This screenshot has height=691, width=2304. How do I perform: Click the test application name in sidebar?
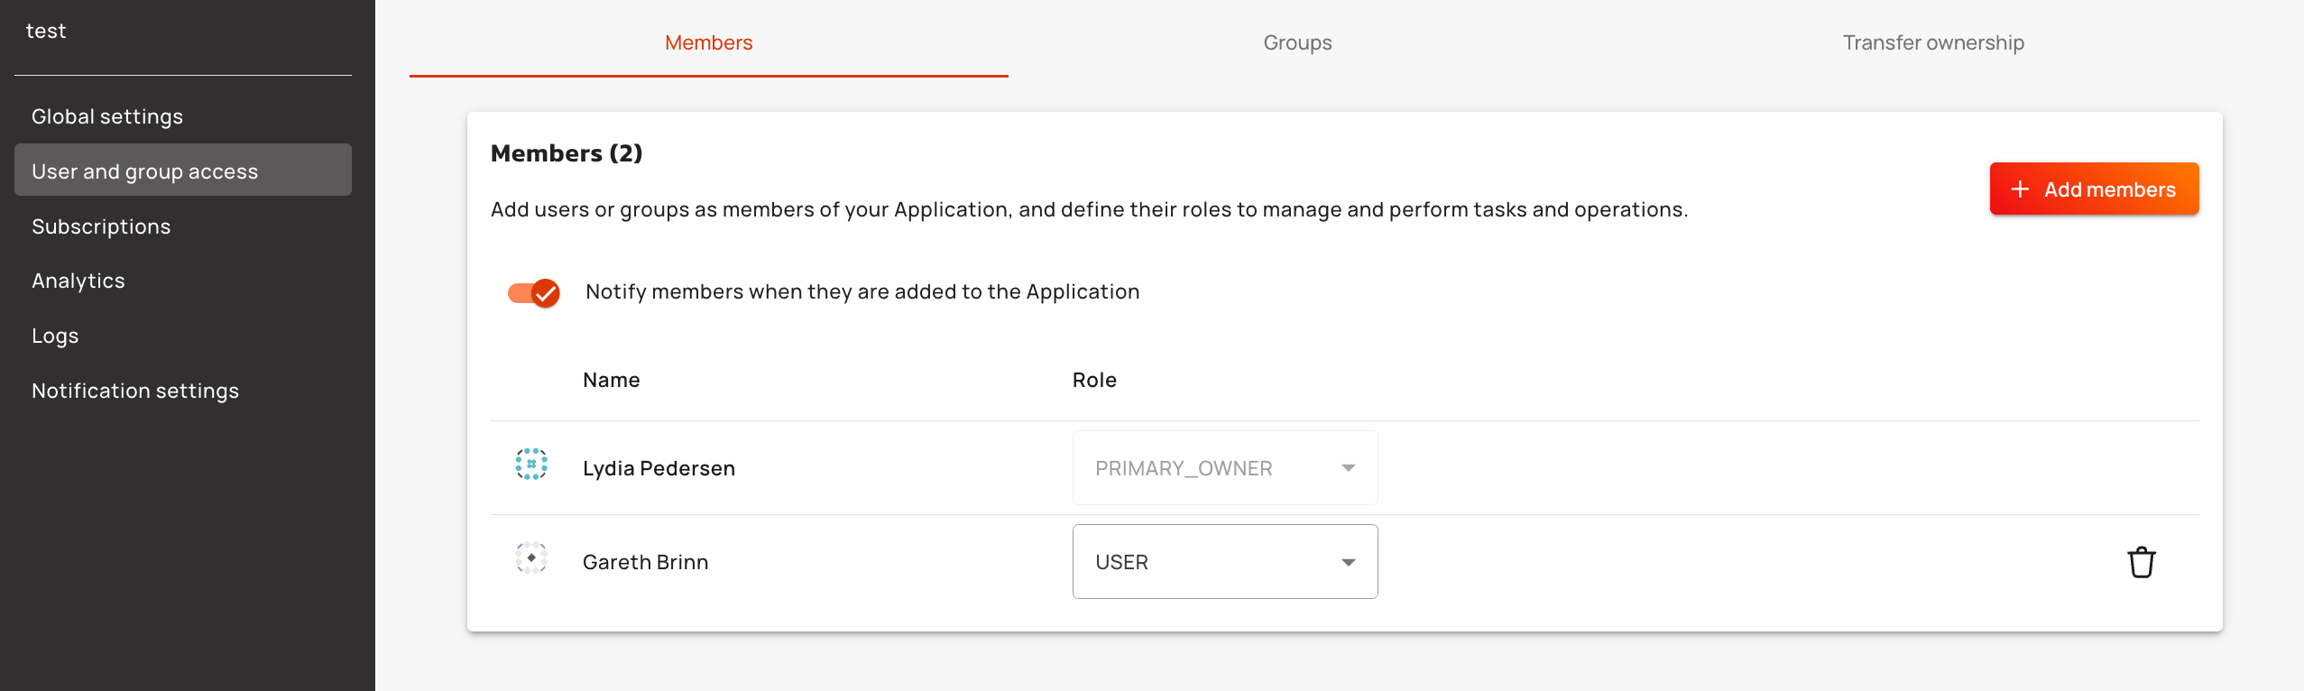pyautogui.click(x=46, y=31)
